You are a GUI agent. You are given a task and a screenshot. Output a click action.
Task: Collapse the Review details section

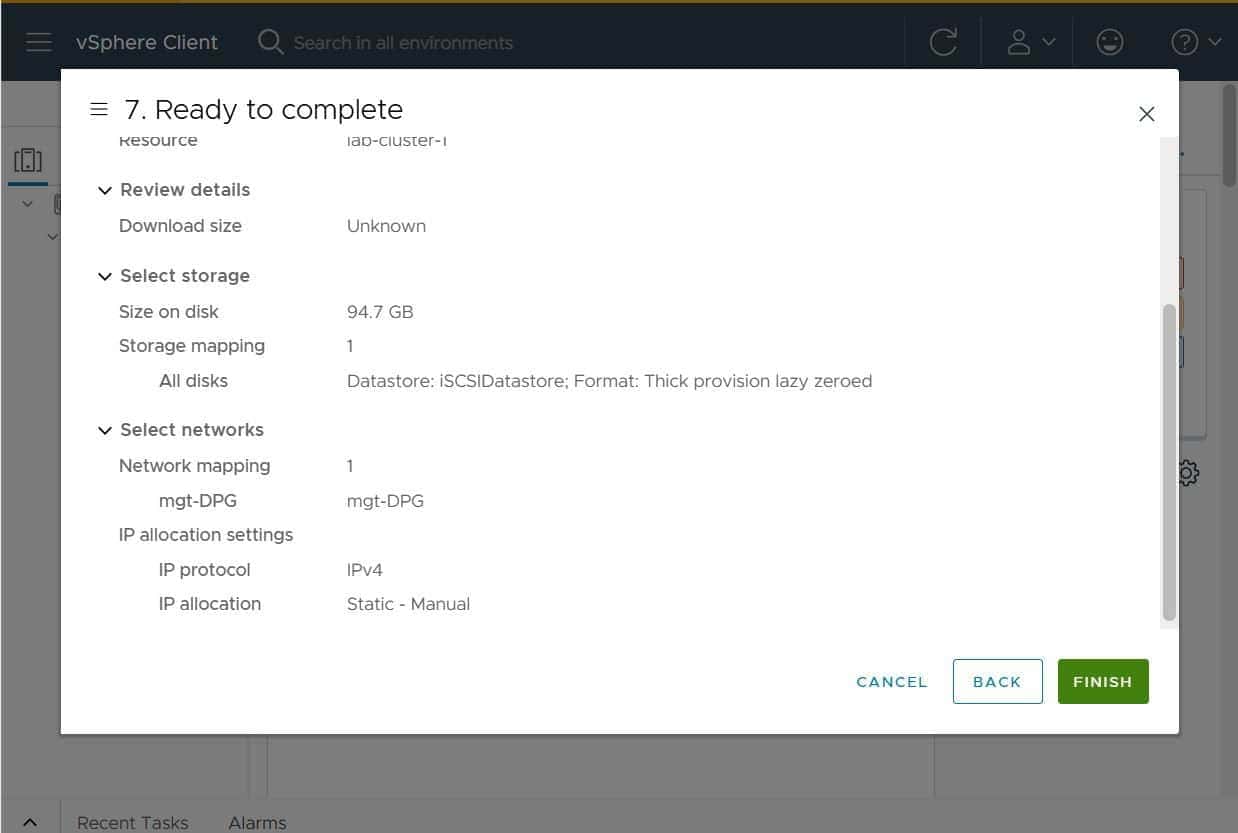click(105, 190)
